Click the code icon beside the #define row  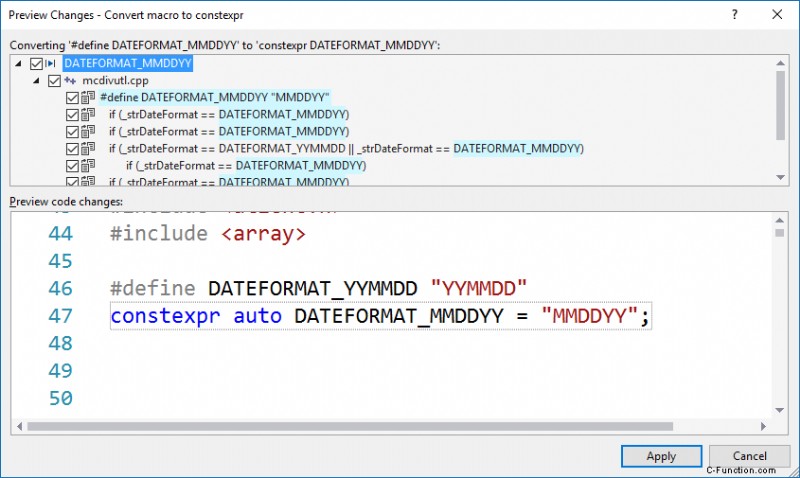tap(88, 98)
